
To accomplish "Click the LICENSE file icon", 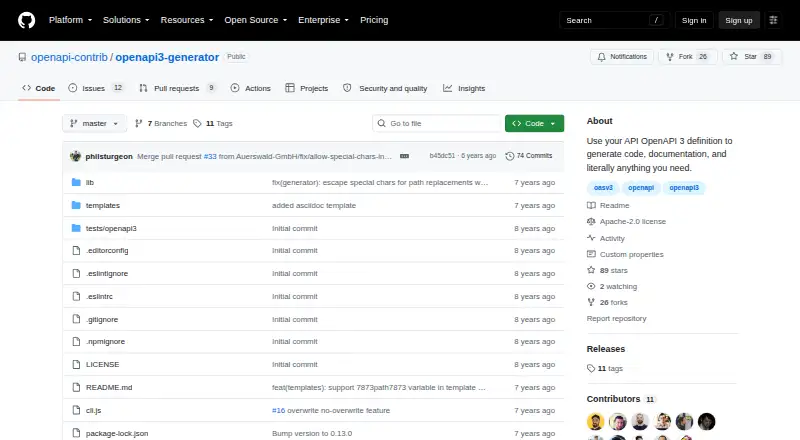I will coord(76,364).
